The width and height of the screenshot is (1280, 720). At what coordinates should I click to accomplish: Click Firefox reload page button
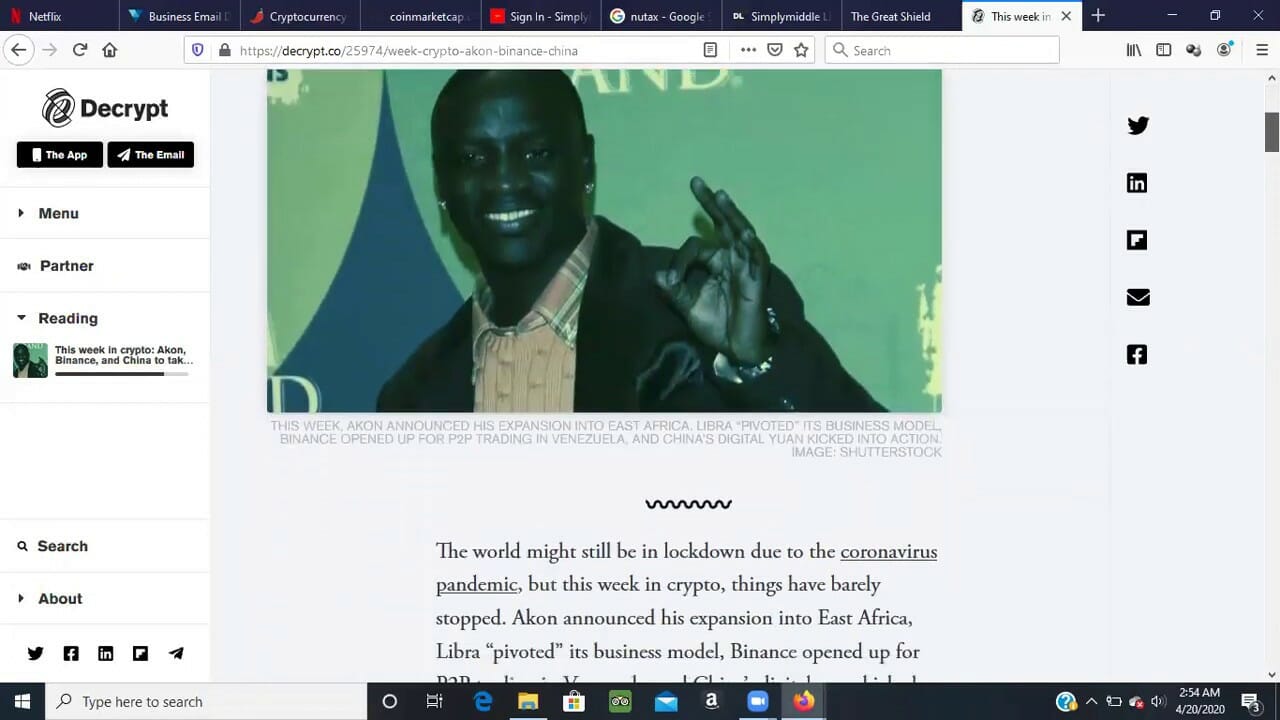[80, 50]
